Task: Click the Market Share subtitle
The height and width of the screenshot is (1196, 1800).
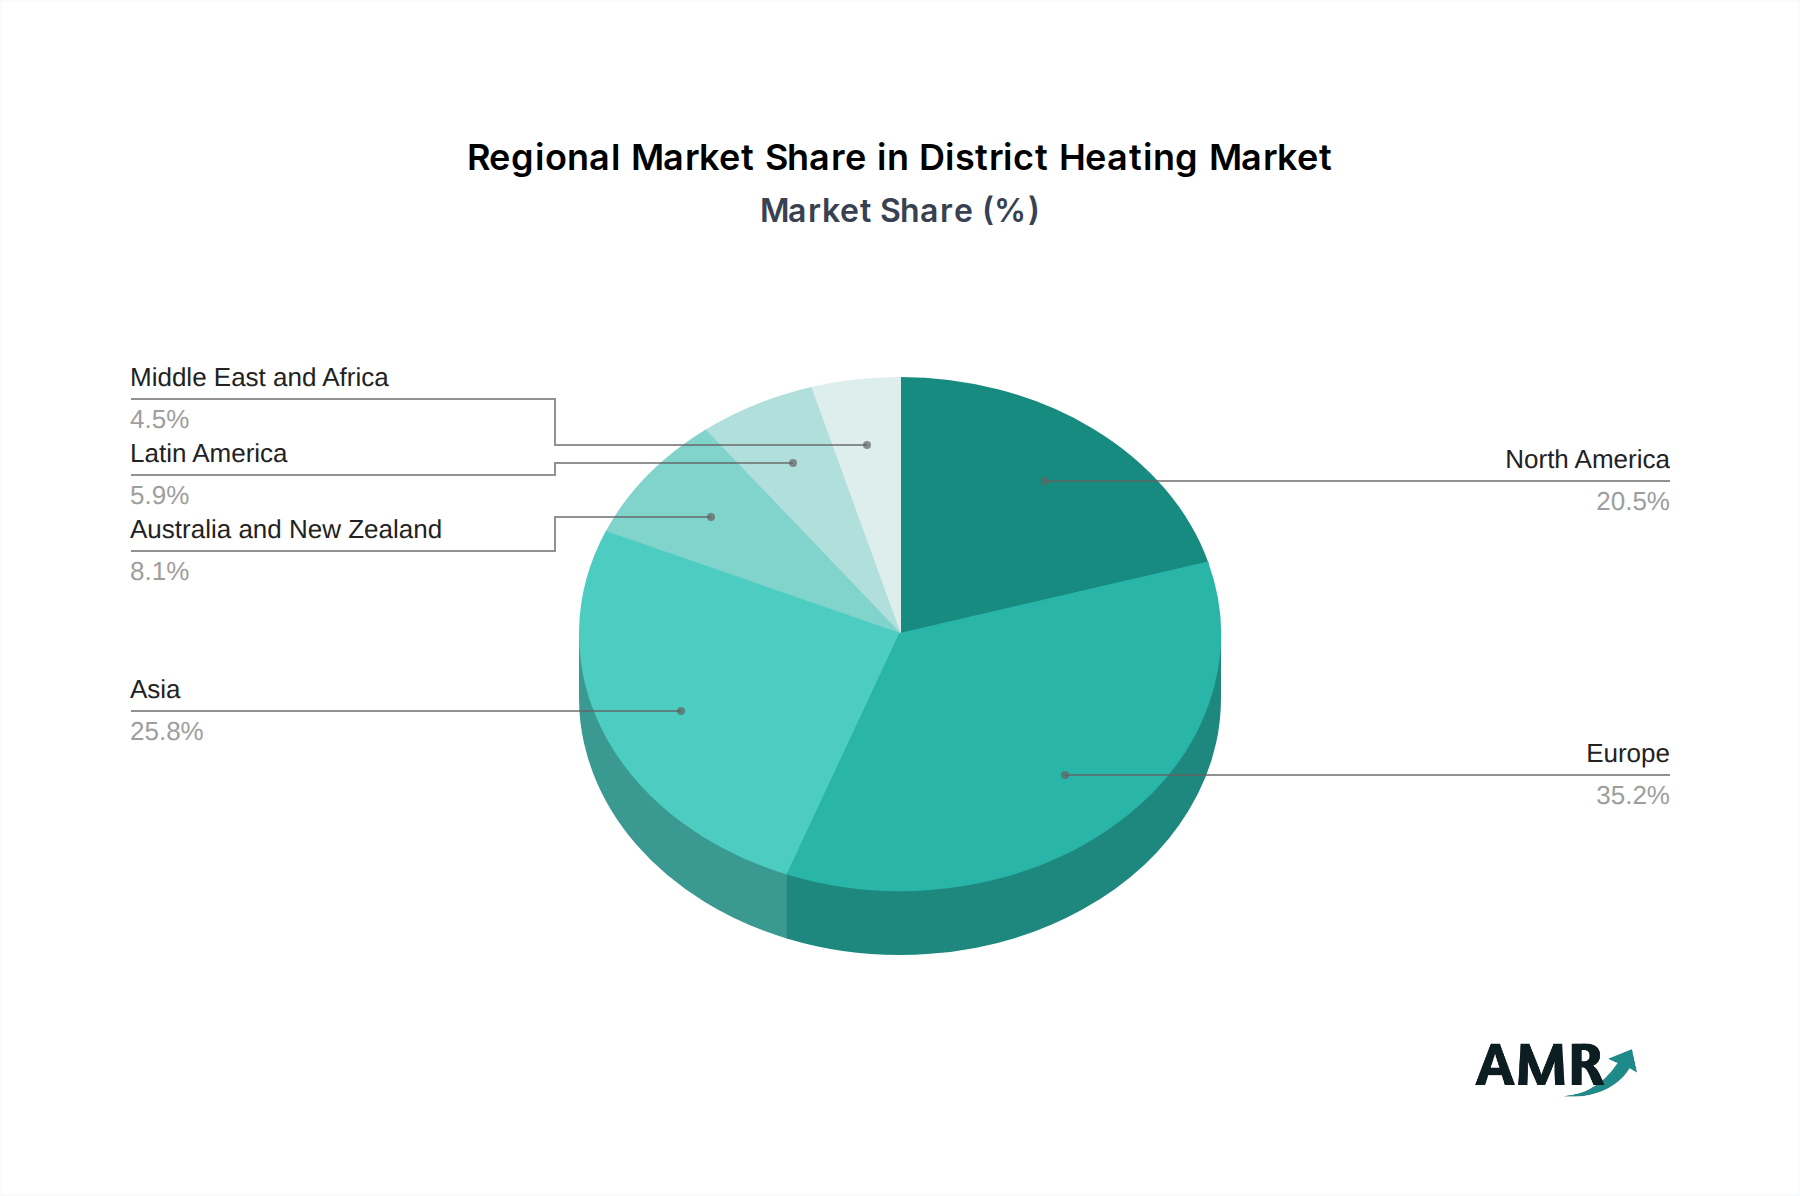Action: tap(899, 211)
